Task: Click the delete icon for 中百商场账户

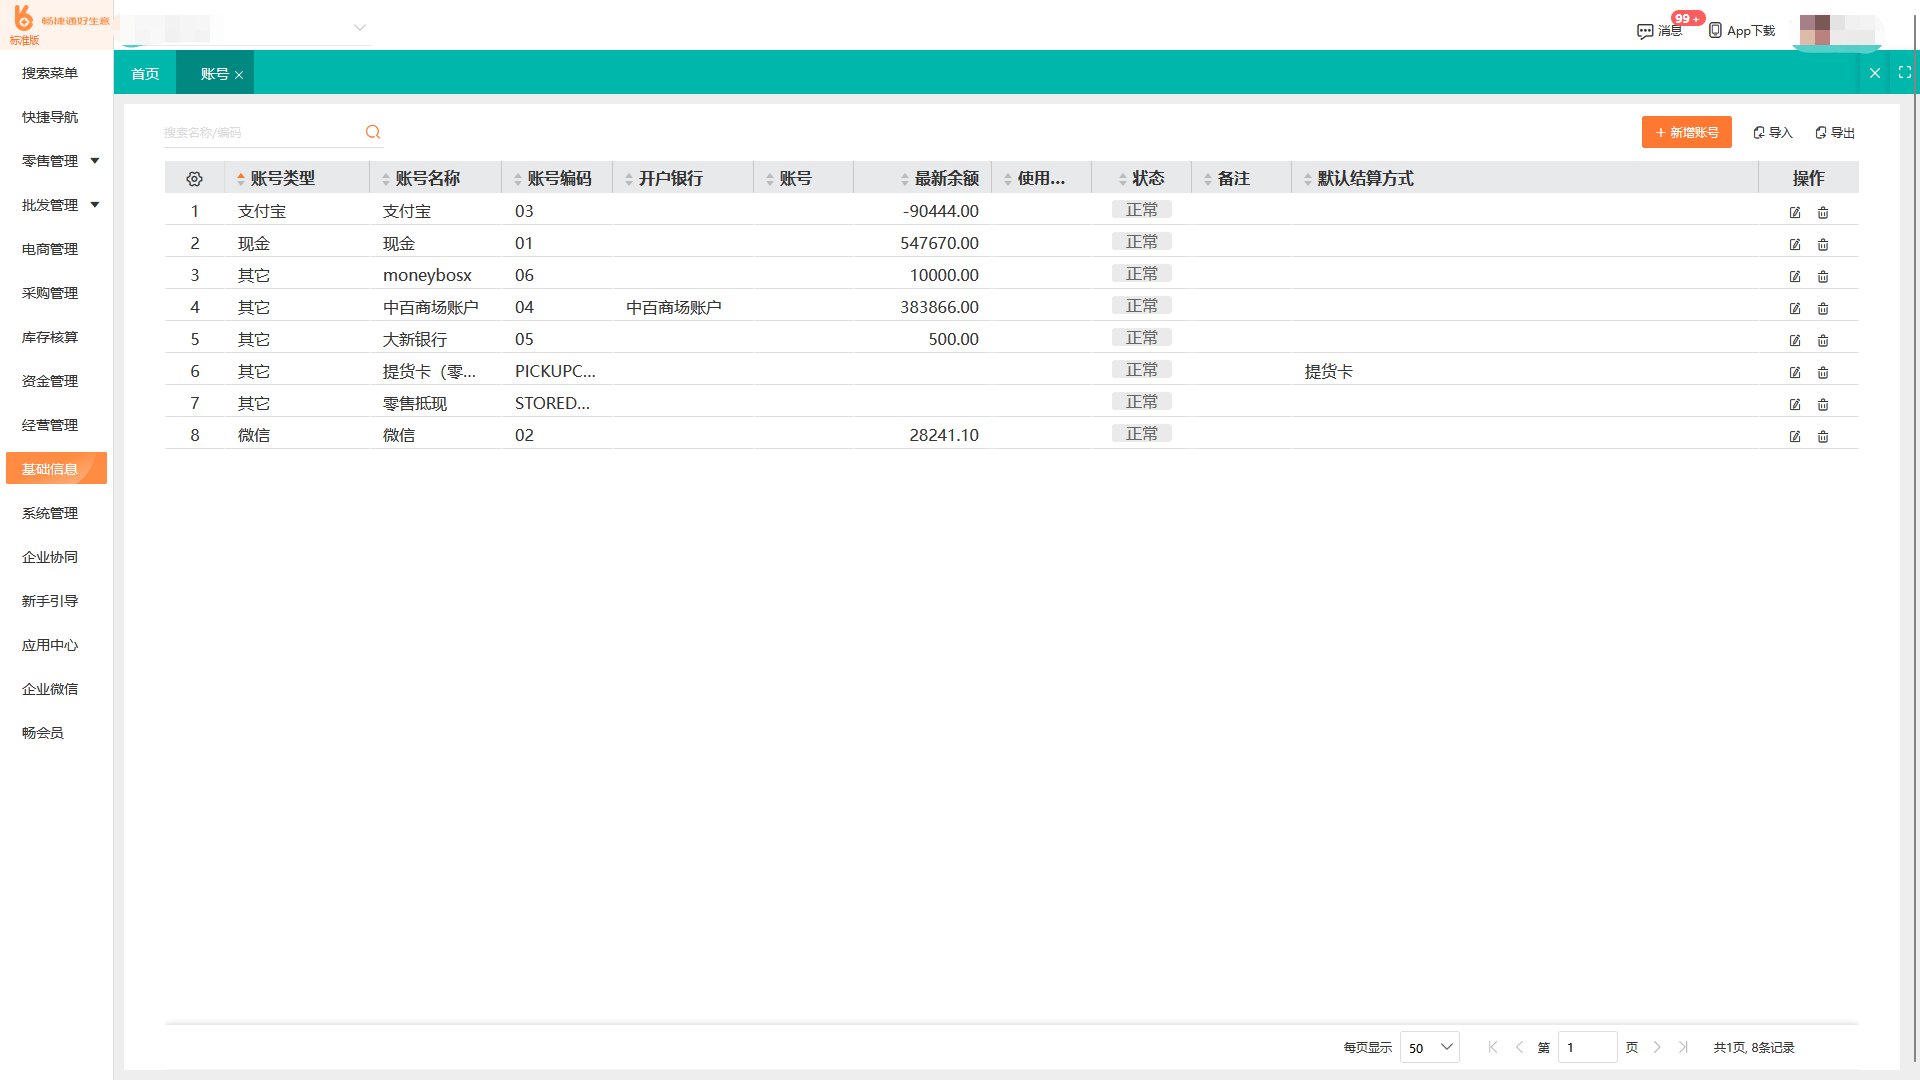Action: (1824, 306)
